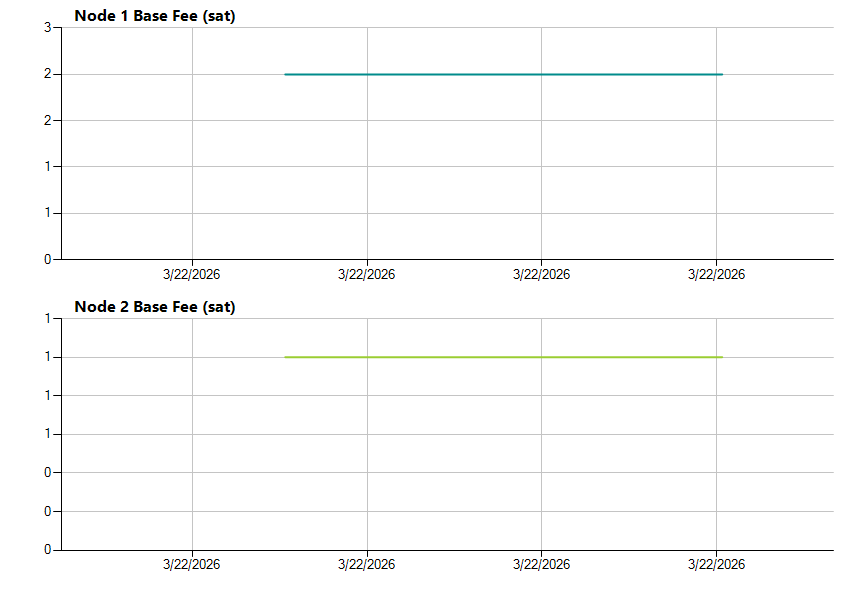The width and height of the screenshot is (860, 600).
Task: Click the right endpoint of the teal line
Action: click(721, 74)
